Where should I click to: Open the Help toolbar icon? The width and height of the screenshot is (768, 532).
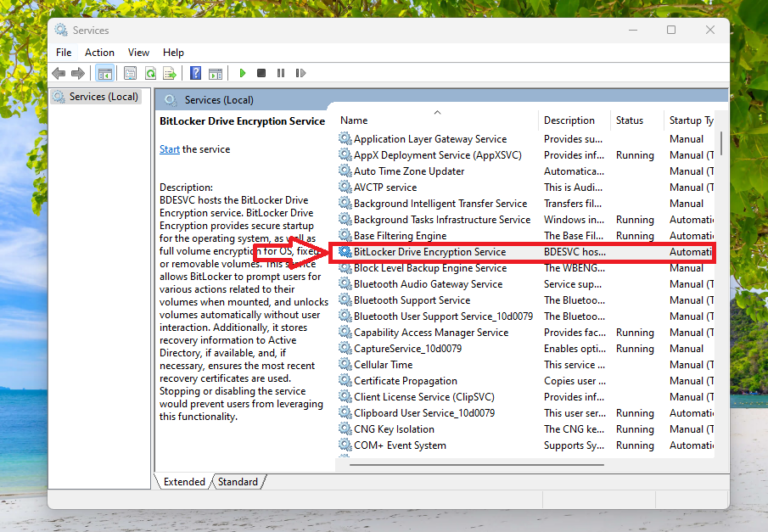tap(195, 73)
